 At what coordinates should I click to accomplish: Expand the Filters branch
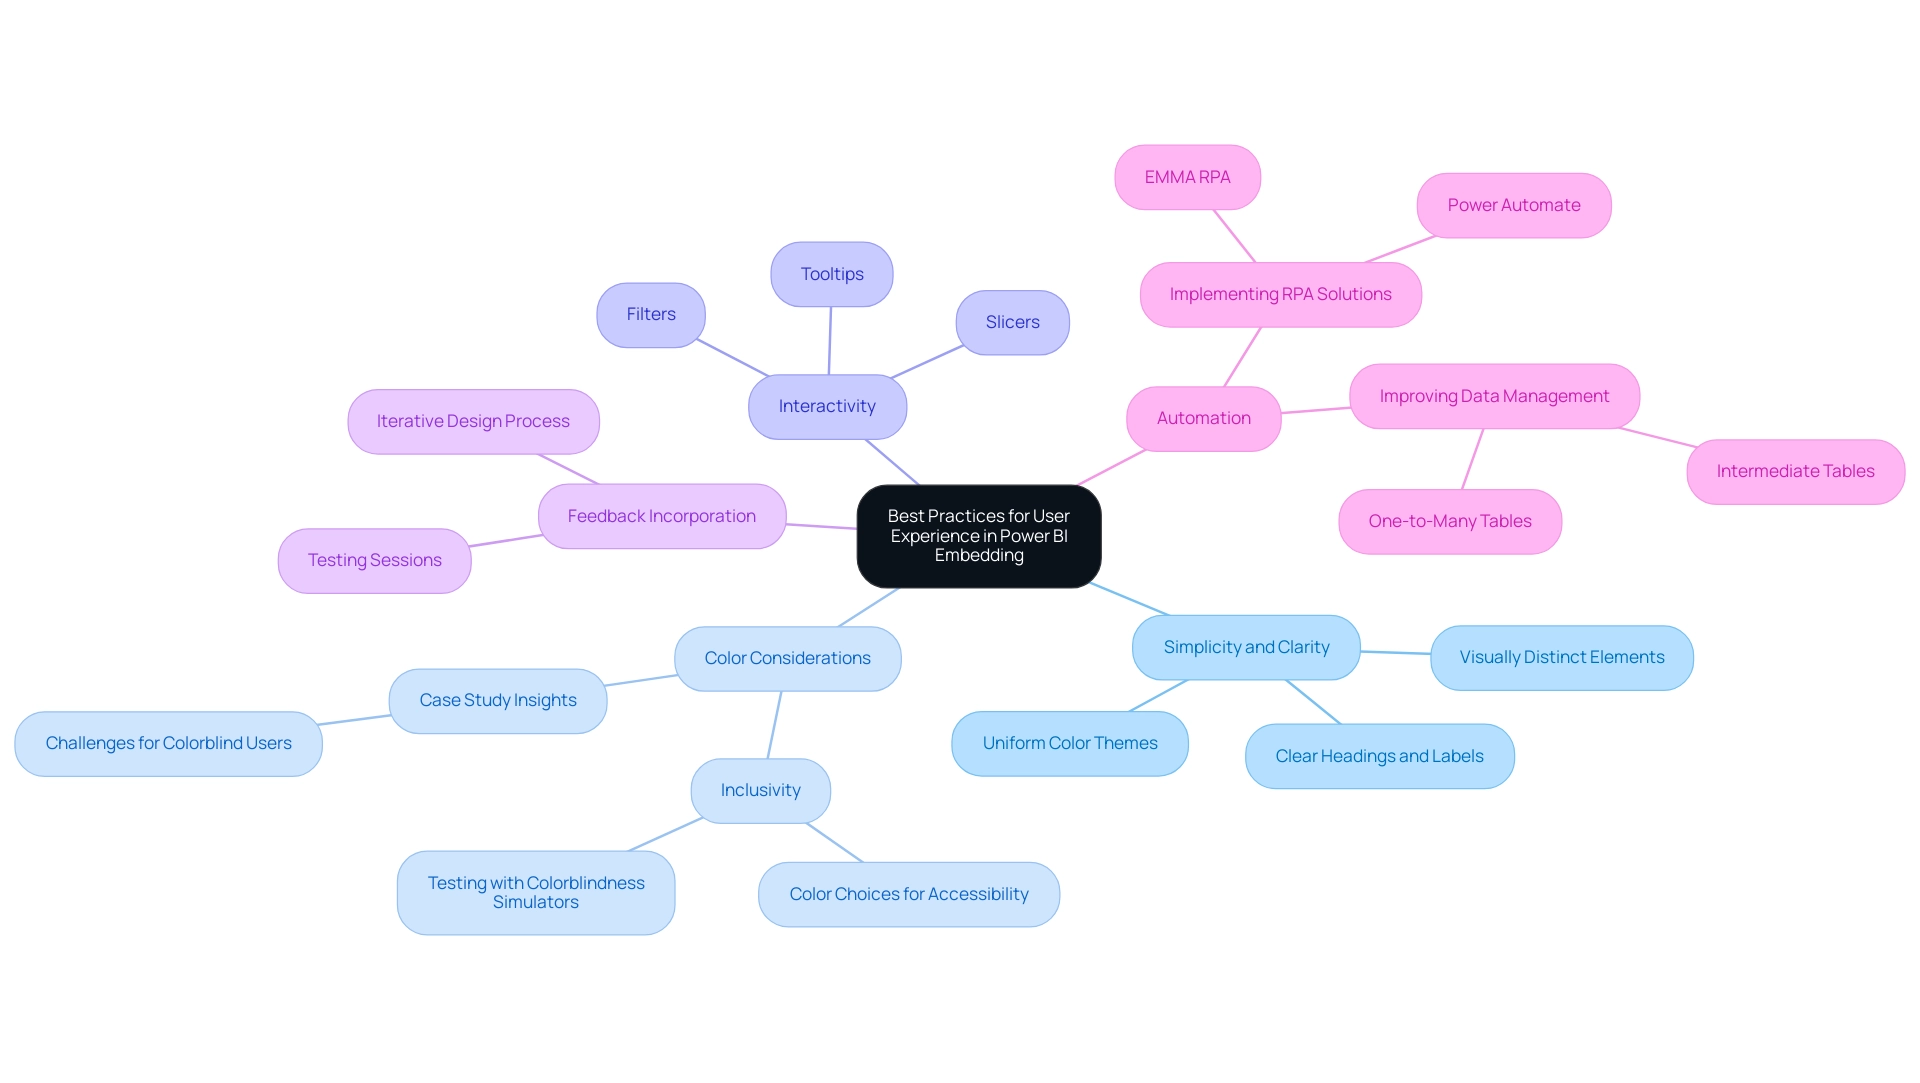(x=651, y=313)
